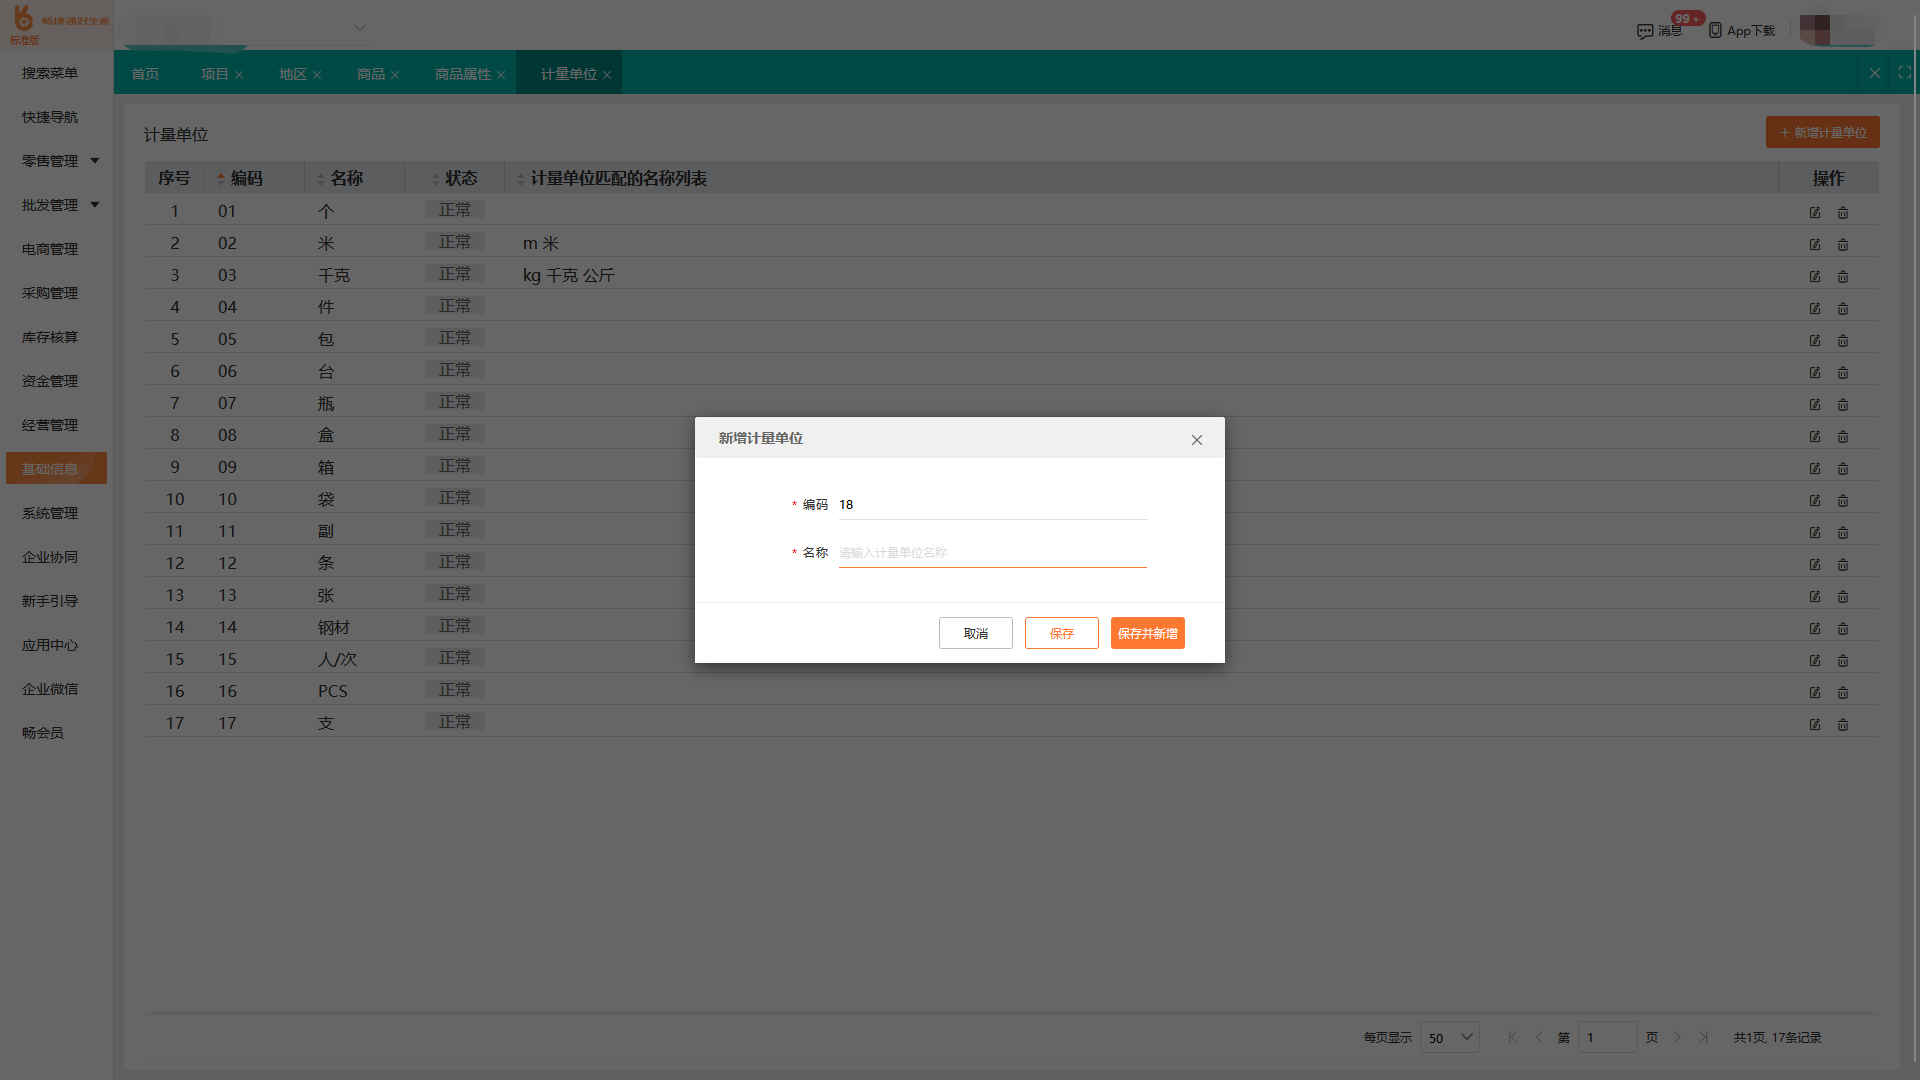The width and height of the screenshot is (1920, 1080).
Task: Click the delete icon for row 2
Action: (1844, 244)
